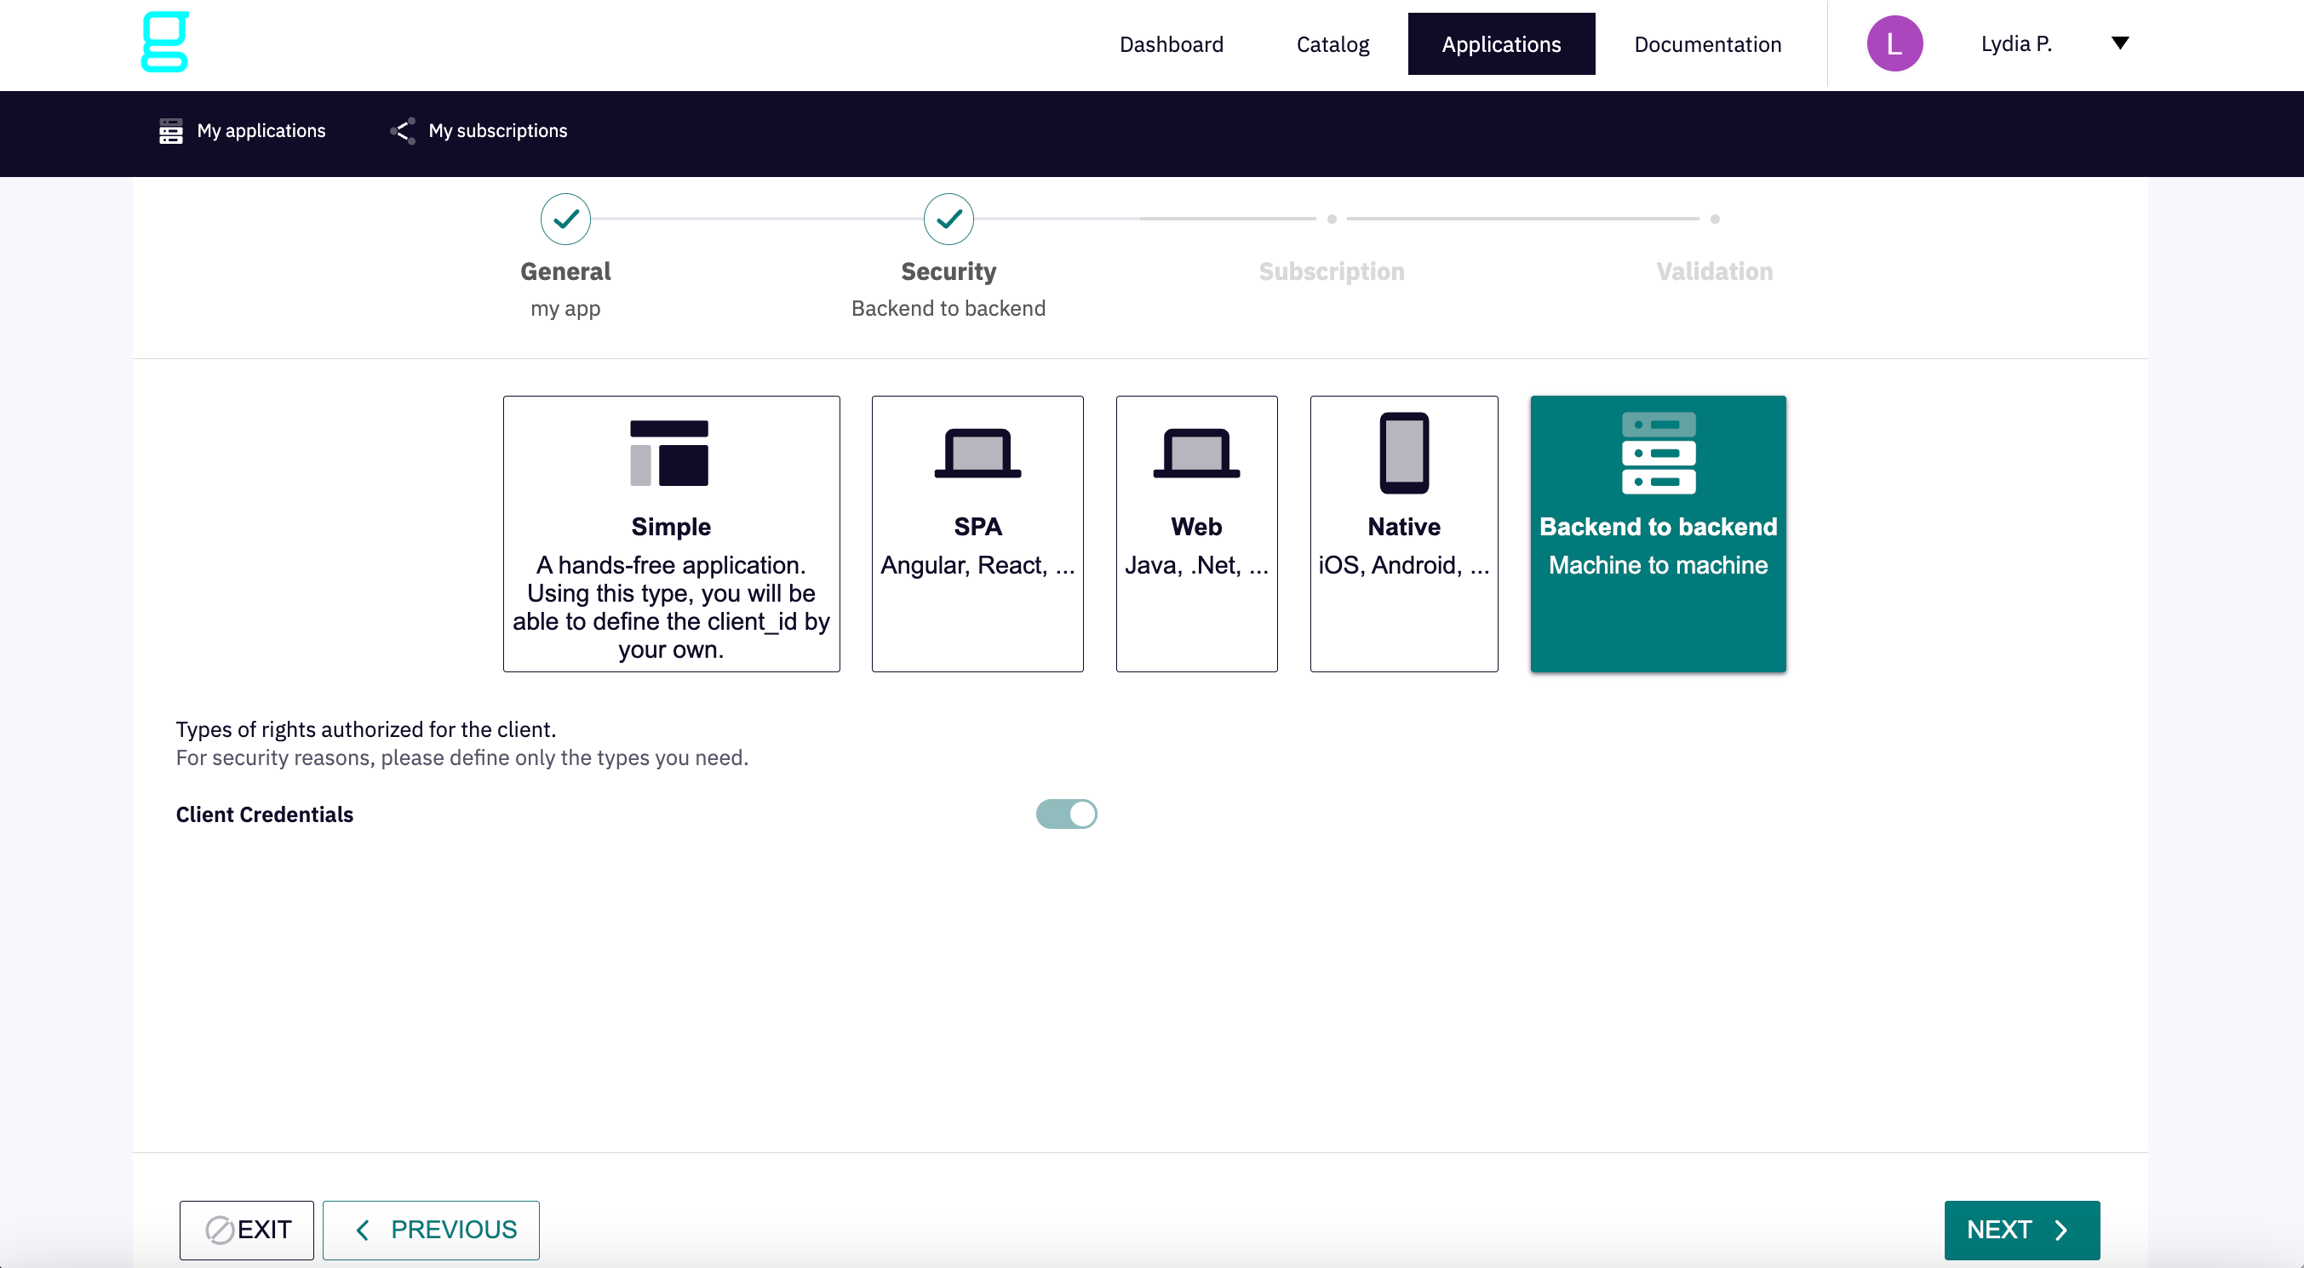Open the Documentation menu item
Screen dimensions: 2304x1268
pos(1707,44)
